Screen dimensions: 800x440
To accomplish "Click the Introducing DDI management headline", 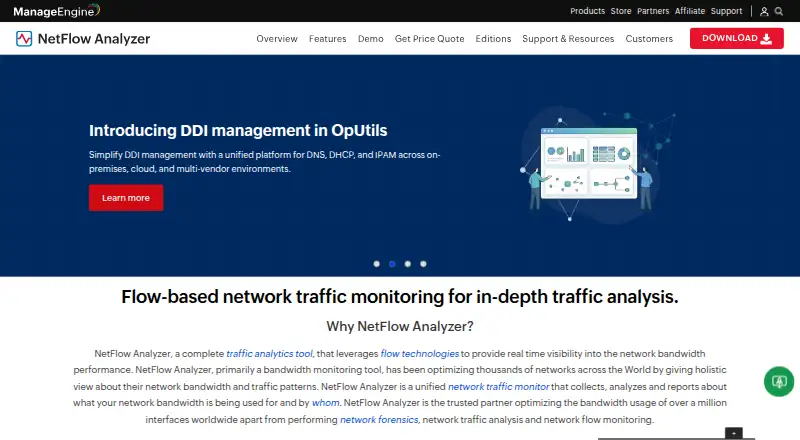I will pyautogui.click(x=238, y=130).
